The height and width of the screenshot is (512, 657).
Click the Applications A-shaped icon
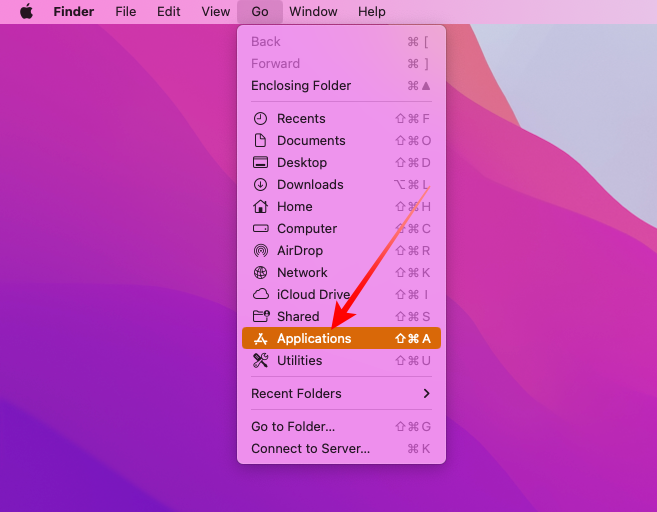point(260,338)
